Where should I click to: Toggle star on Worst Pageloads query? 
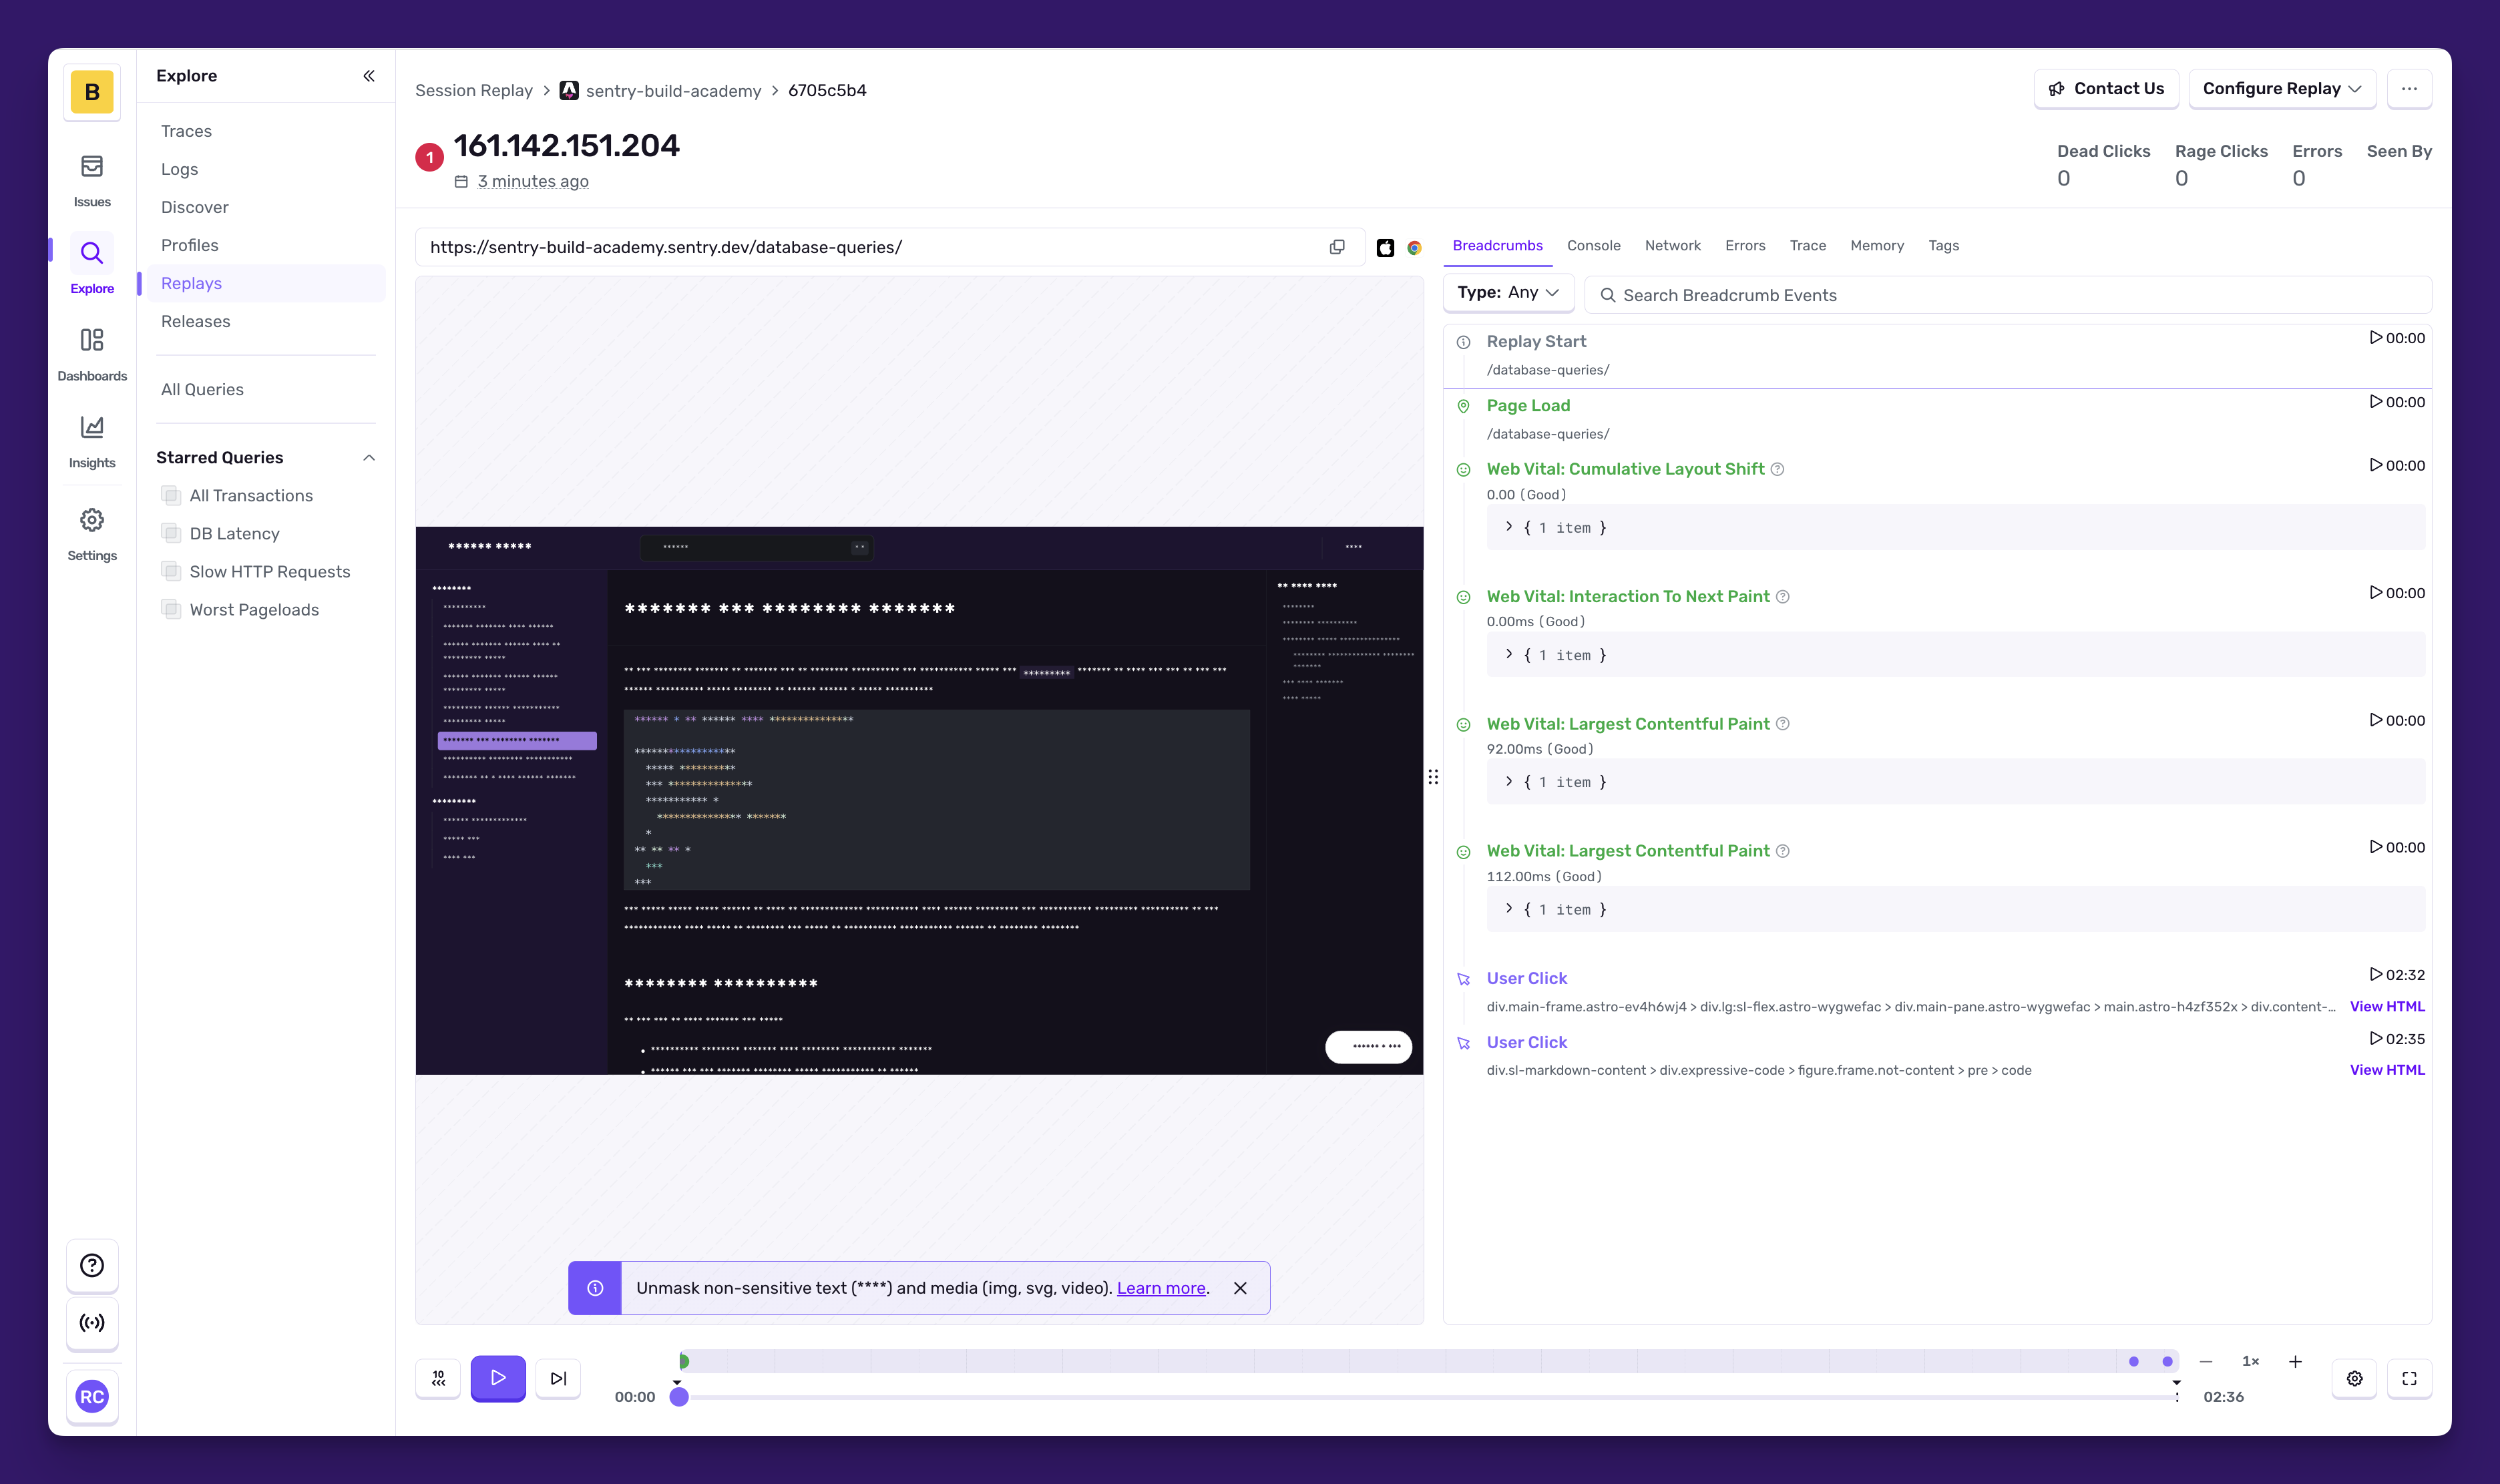point(171,609)
